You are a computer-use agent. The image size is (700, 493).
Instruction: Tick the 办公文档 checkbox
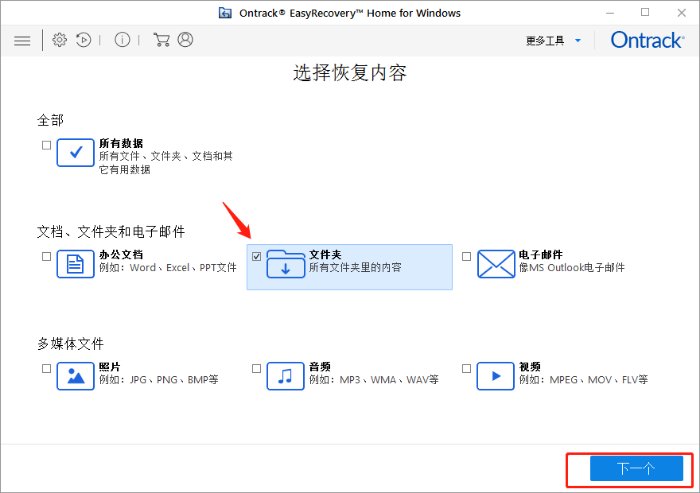tap(46, 257)
